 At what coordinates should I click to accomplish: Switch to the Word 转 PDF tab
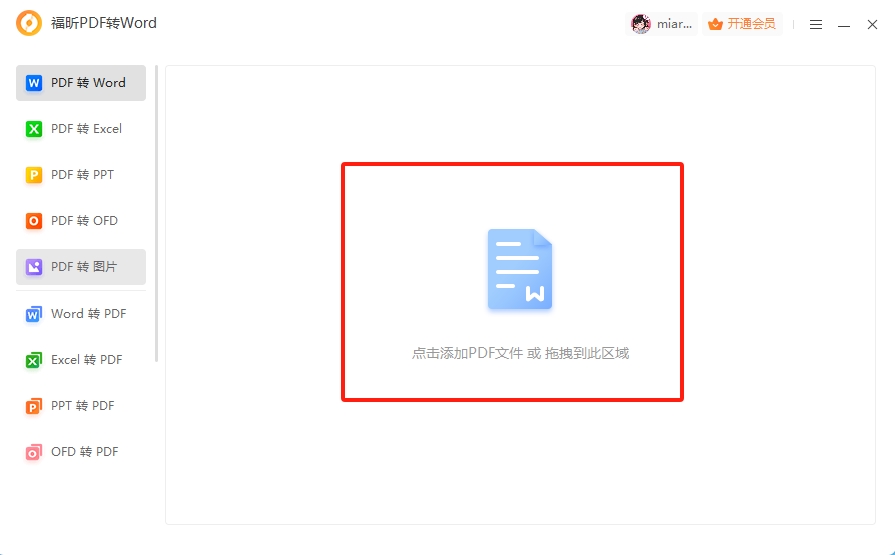coord(89,314)
